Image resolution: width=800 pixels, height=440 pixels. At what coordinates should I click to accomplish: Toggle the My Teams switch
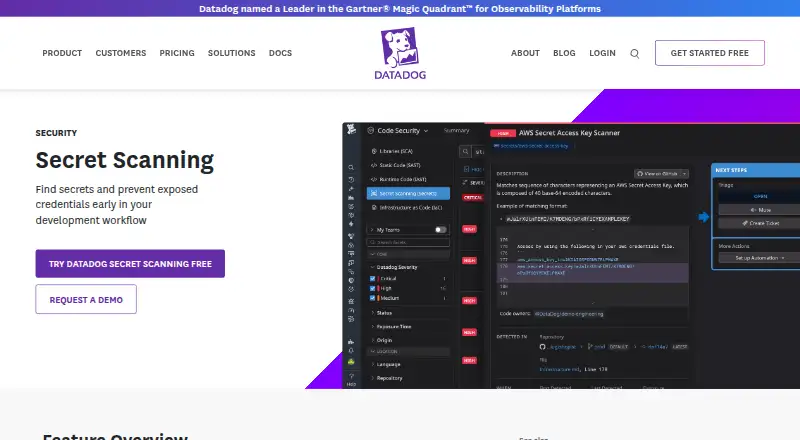tap(441, 230)
